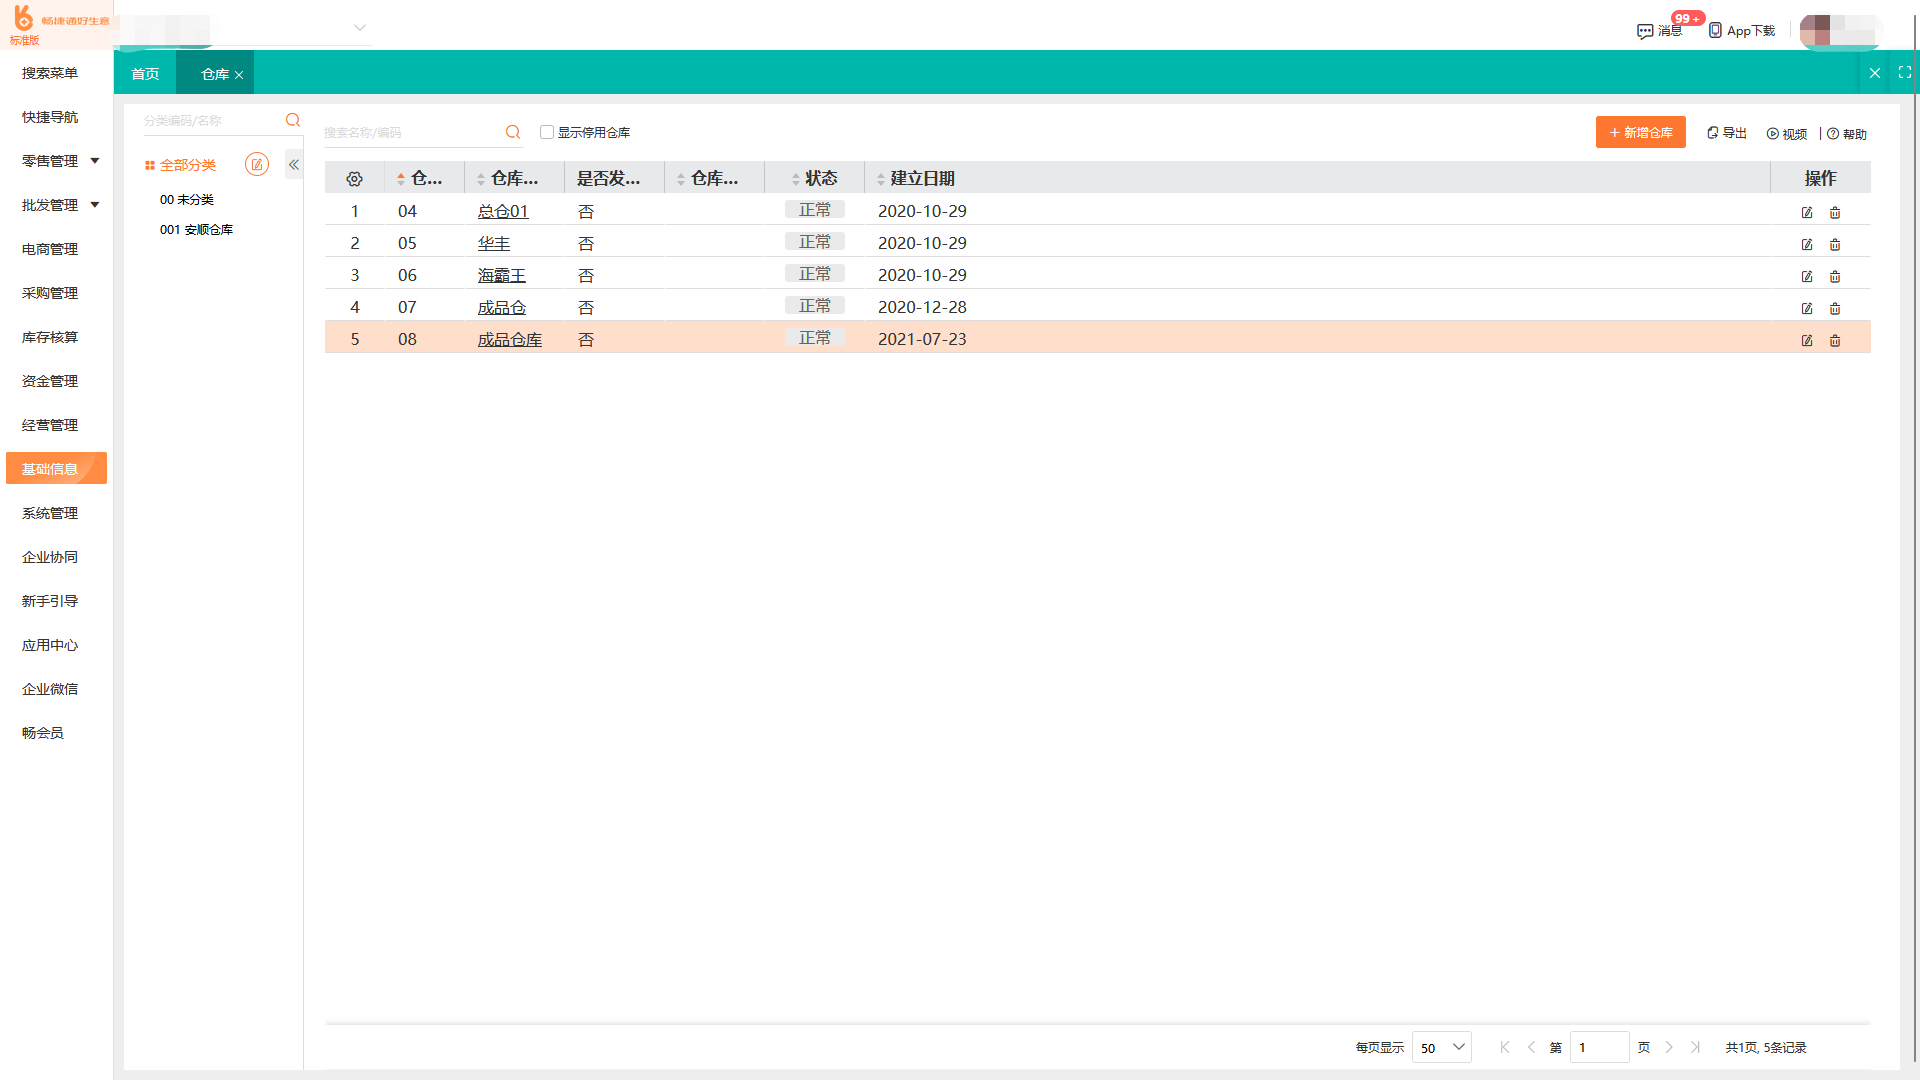This screenshot has width=1920, height=1080.
Task: Click 新增仓库 button
Action: [x=1638, y=131]
